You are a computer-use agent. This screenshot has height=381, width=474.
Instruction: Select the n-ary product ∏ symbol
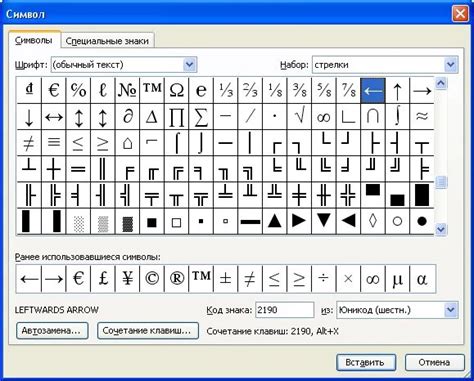pos(176,117)
